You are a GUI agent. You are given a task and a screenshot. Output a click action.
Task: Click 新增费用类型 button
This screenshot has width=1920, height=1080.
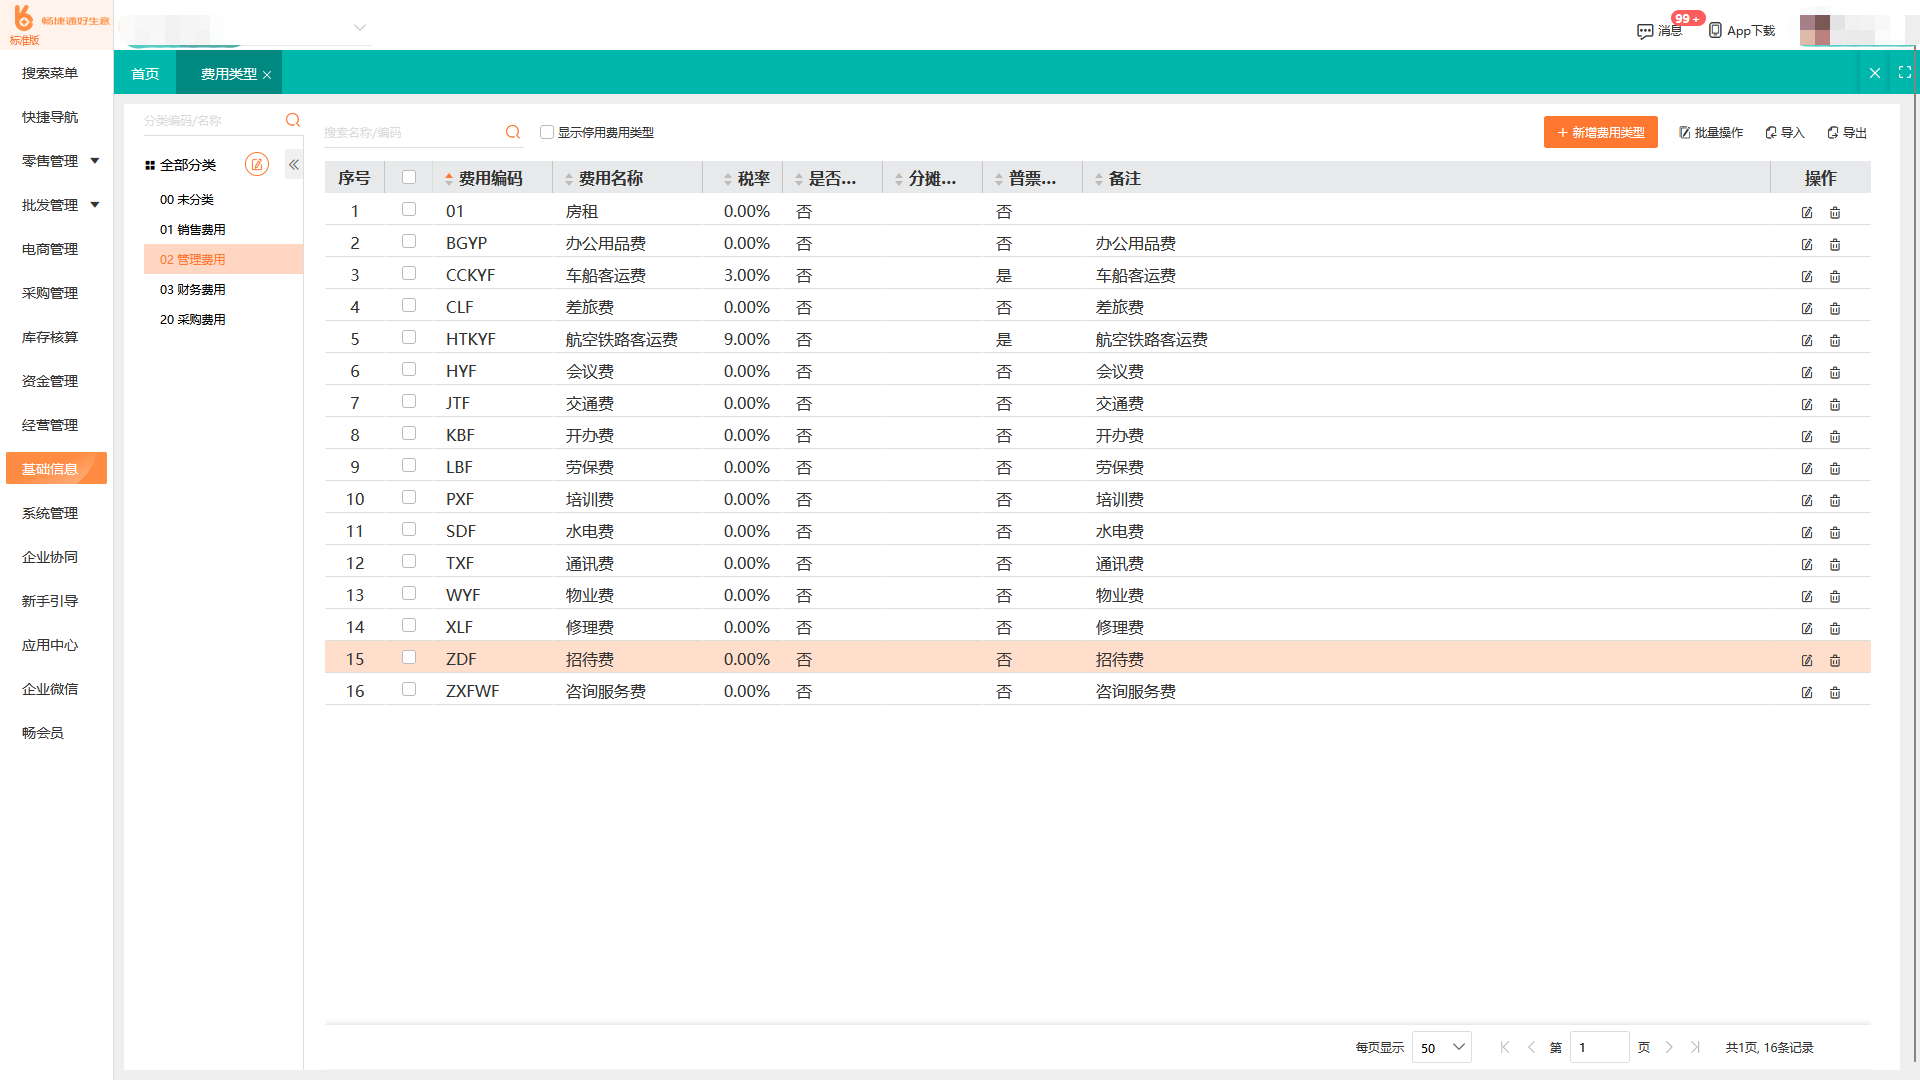coord(1600,131)
